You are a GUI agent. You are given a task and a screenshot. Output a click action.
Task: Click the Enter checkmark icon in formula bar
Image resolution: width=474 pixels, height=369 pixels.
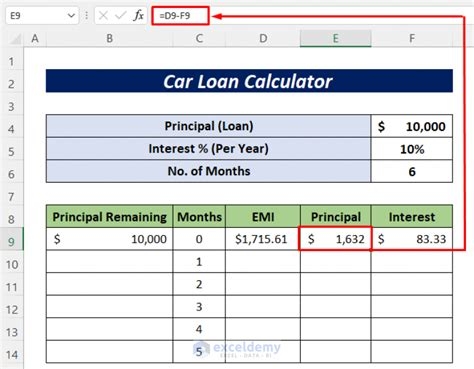120,15
